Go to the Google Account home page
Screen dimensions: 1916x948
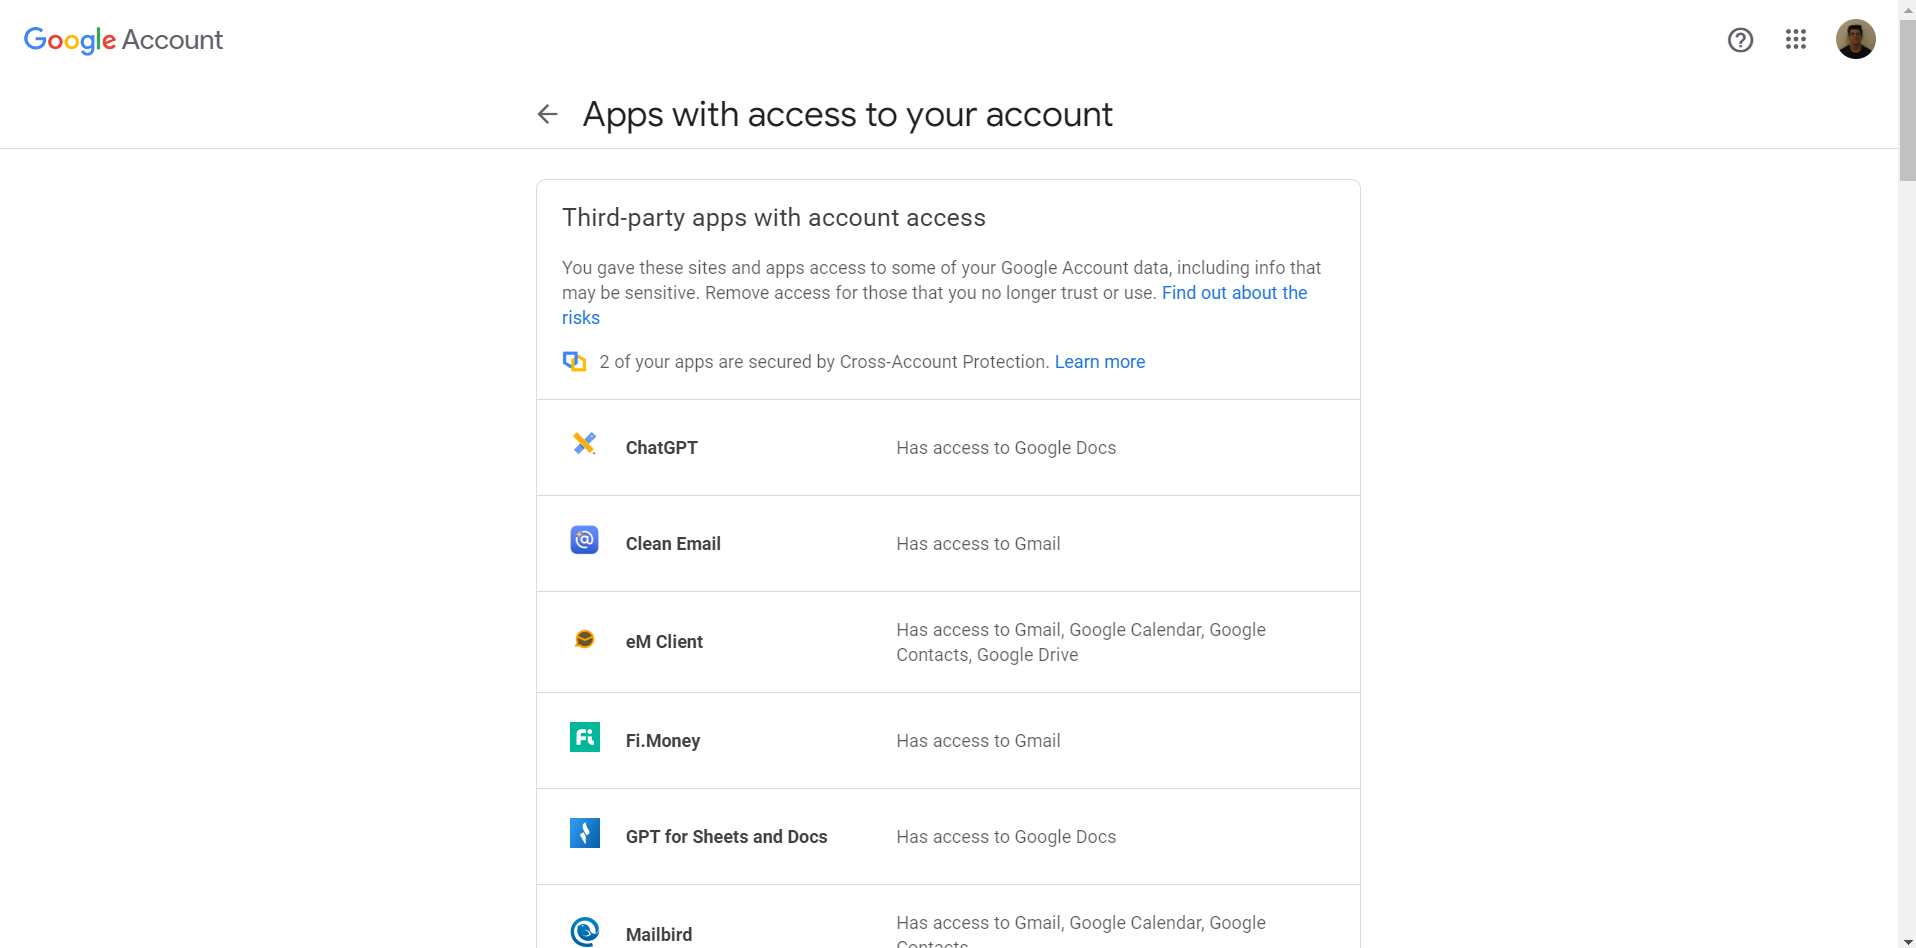tap(122, 40)
